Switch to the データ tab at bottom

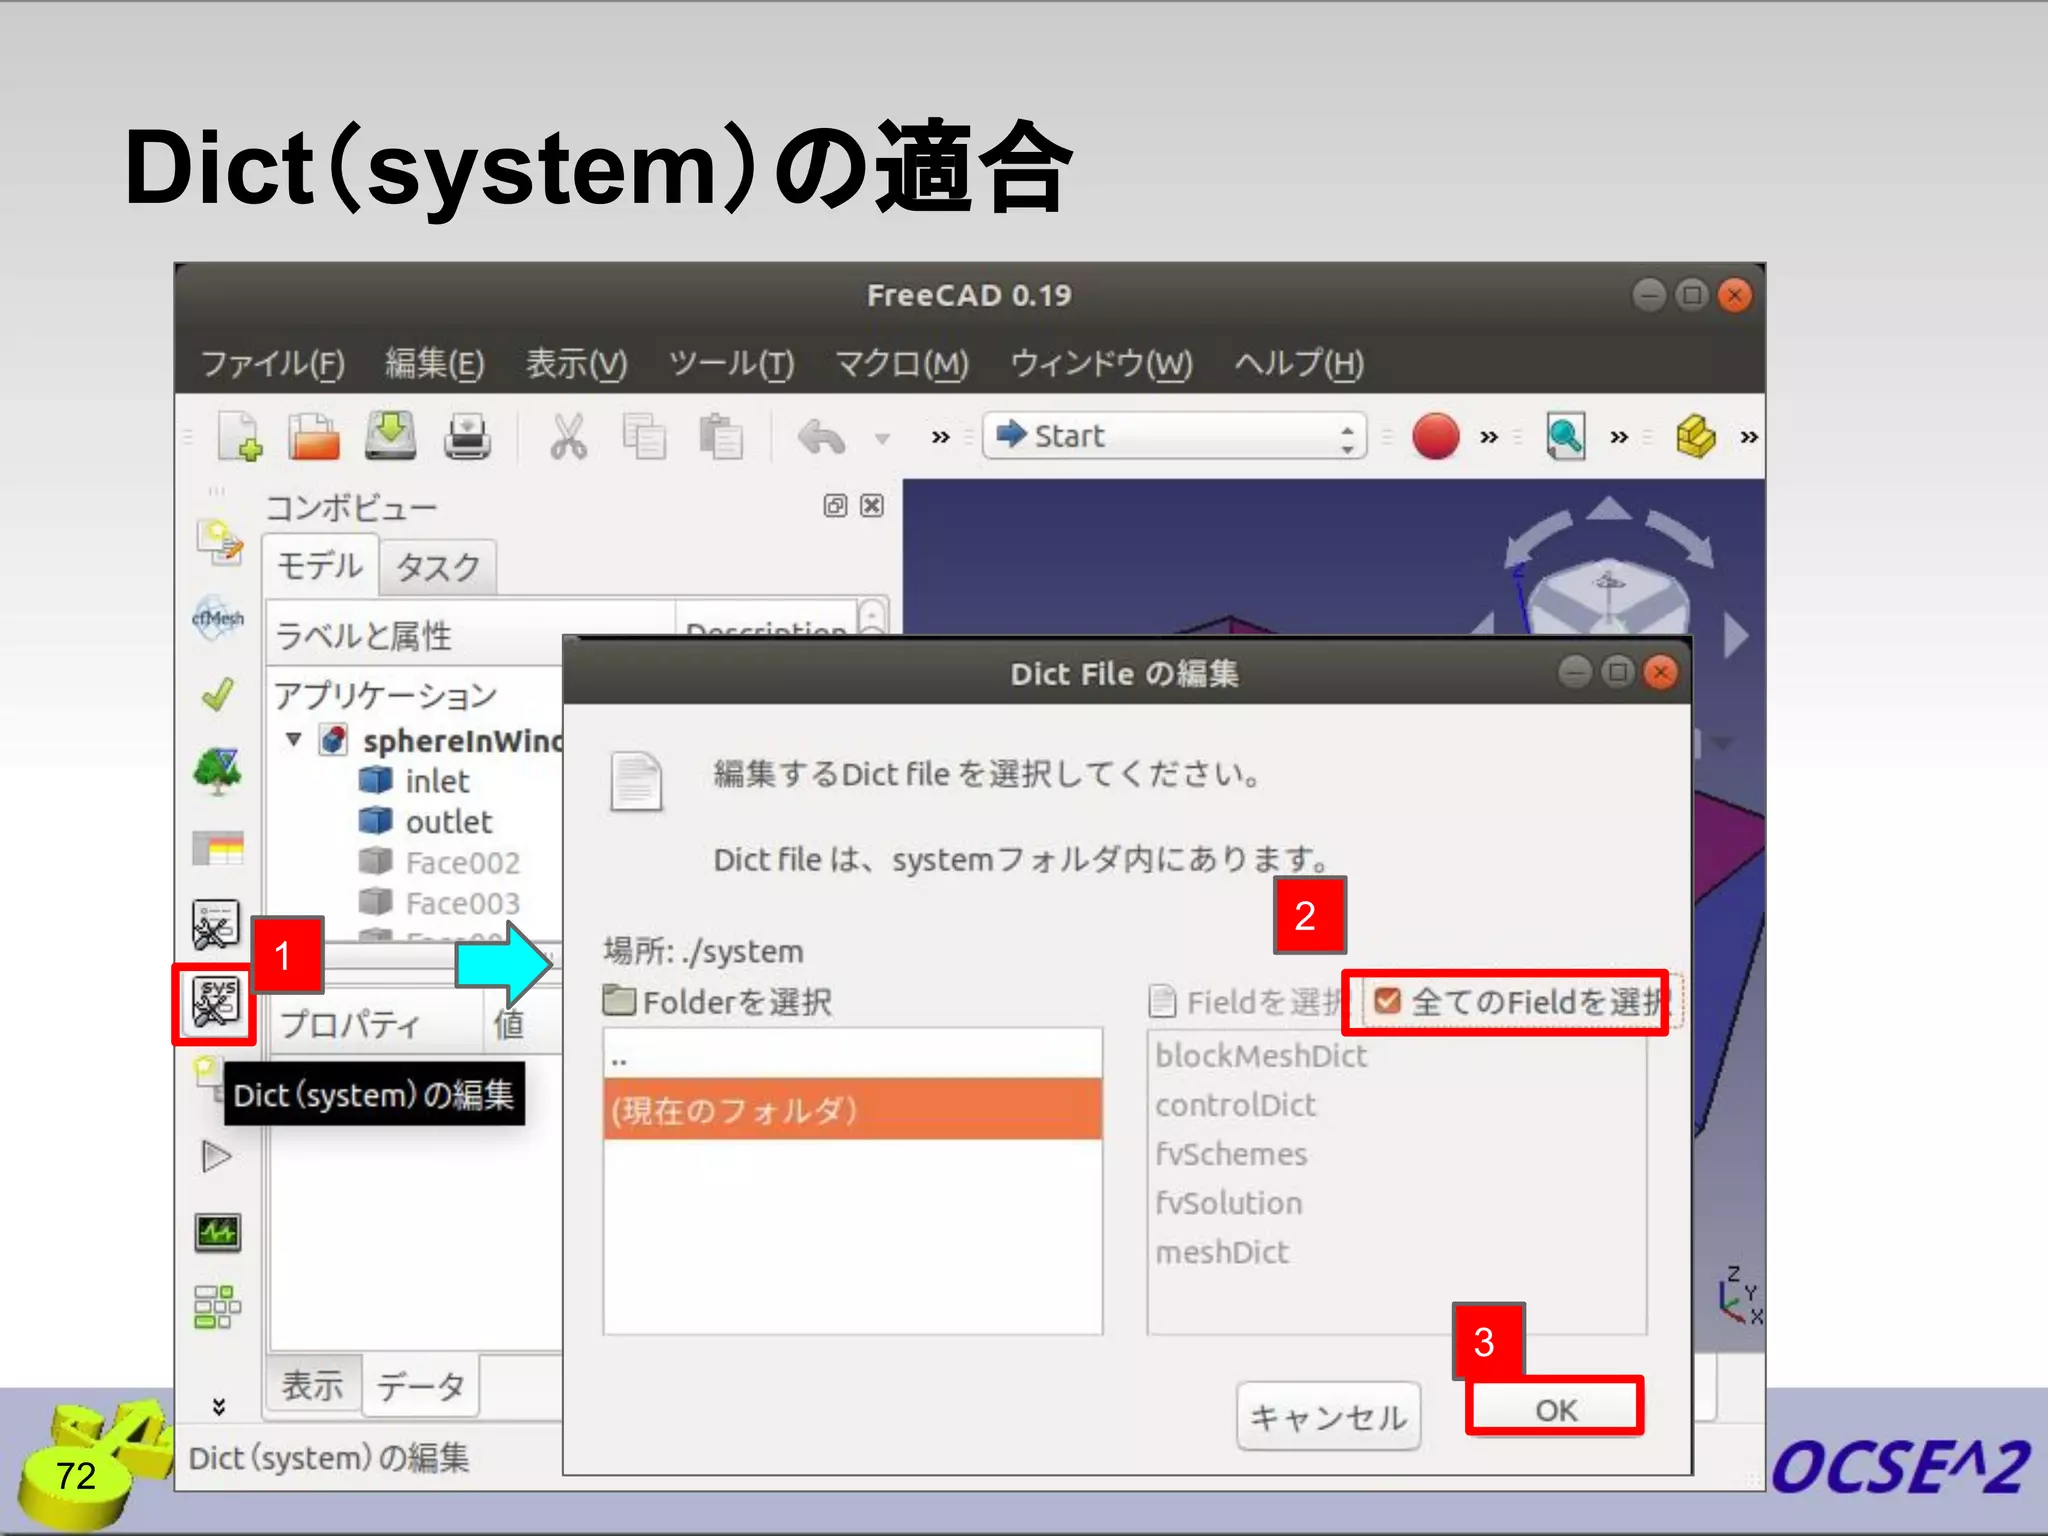point(420,1386)
